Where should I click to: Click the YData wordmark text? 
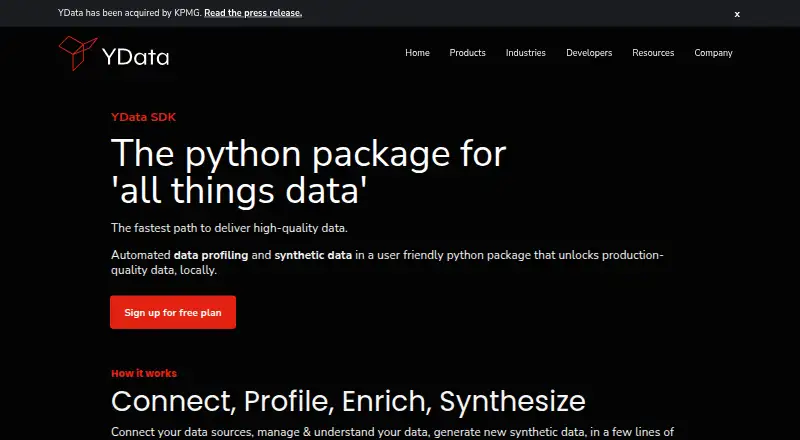(x=135, y=57)
